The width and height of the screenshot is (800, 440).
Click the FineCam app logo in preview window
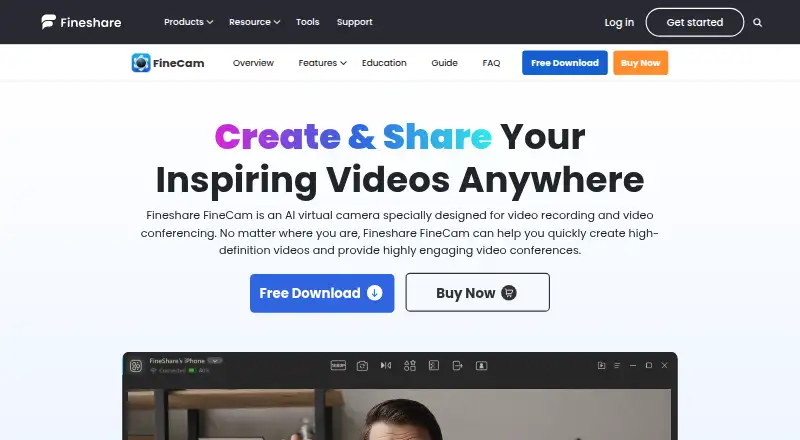click(x=136, y=365)
